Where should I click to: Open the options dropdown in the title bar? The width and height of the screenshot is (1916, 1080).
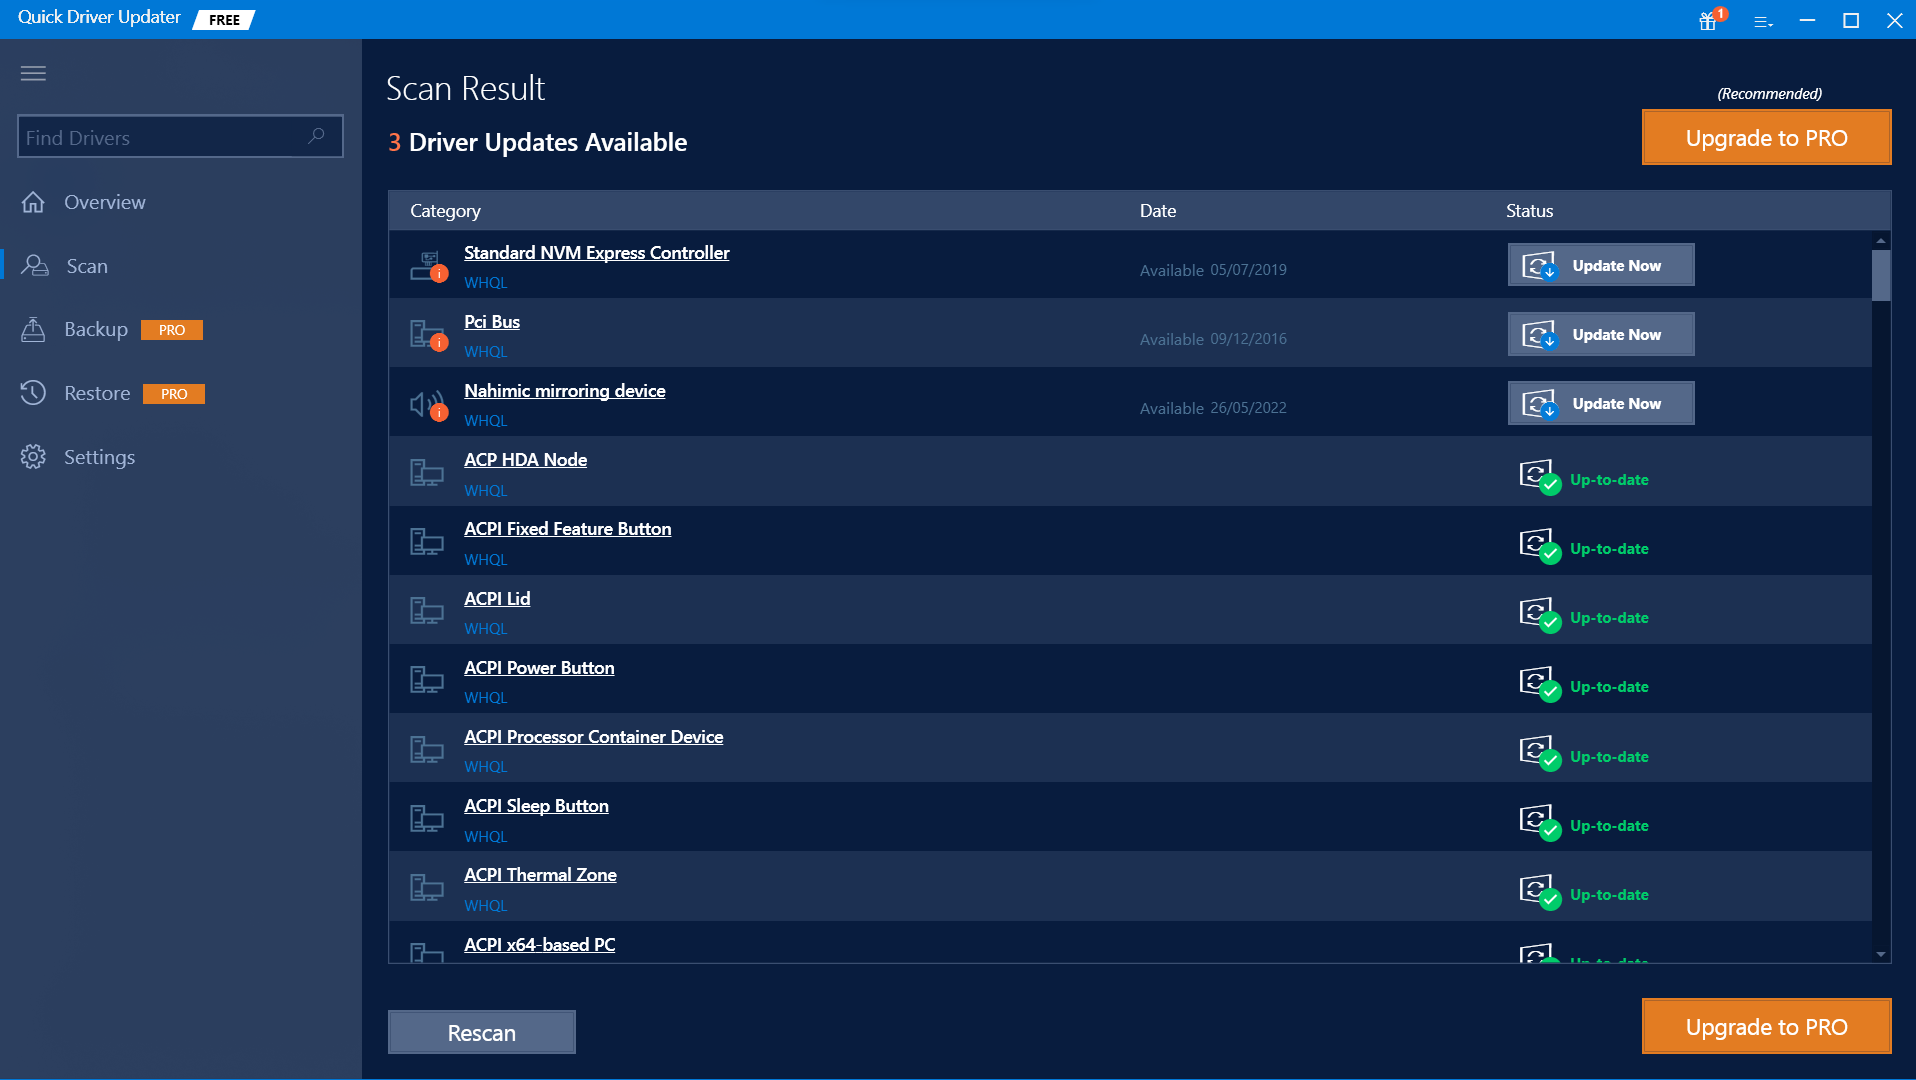click(1763, 21)
